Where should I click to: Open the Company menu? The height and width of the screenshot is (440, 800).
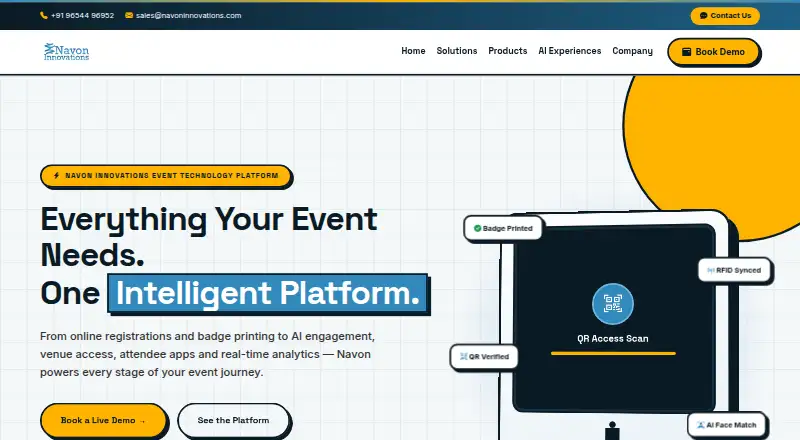point(632,51)
